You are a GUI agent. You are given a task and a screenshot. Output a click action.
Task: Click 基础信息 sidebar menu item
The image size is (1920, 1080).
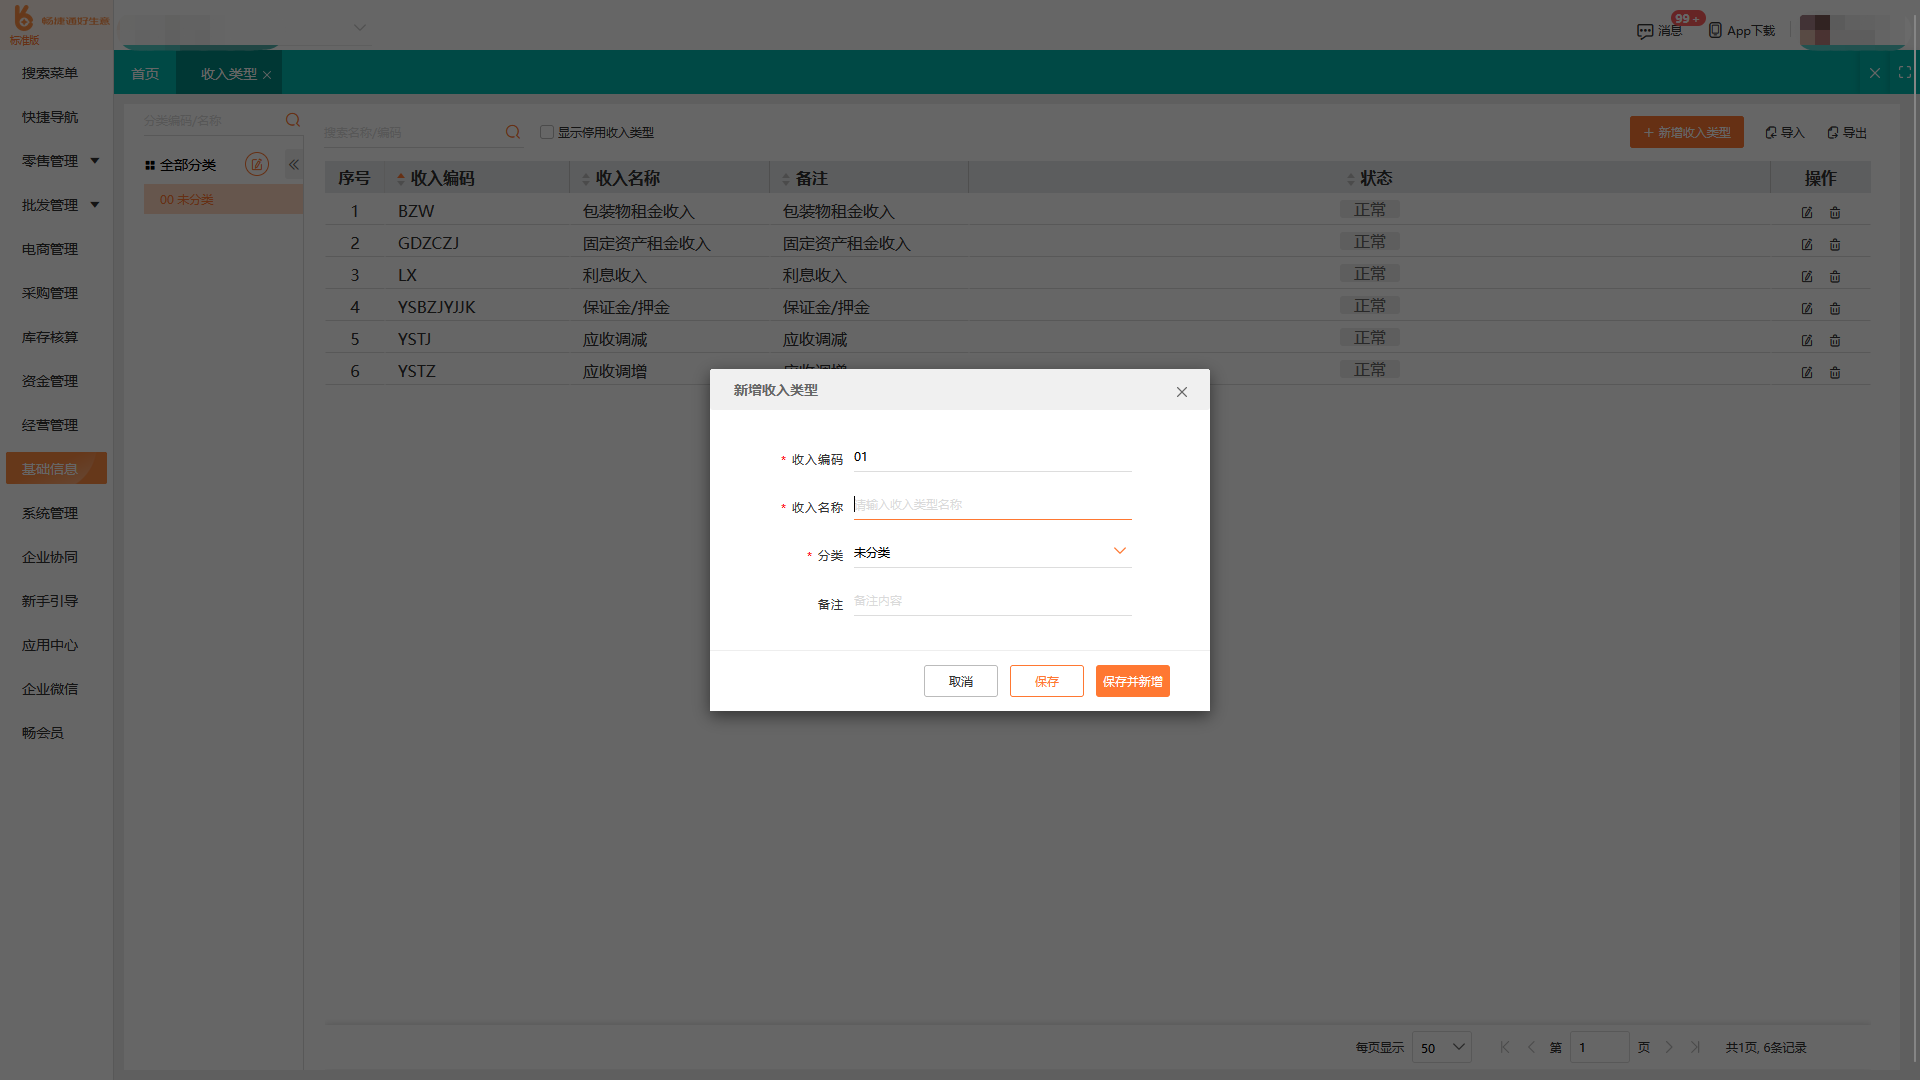click(x=53, y=468)
